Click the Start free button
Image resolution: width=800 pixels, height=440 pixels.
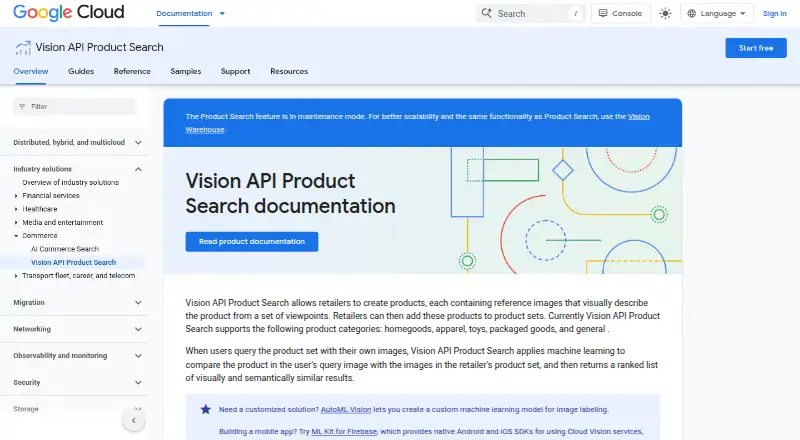coord(756,48)
